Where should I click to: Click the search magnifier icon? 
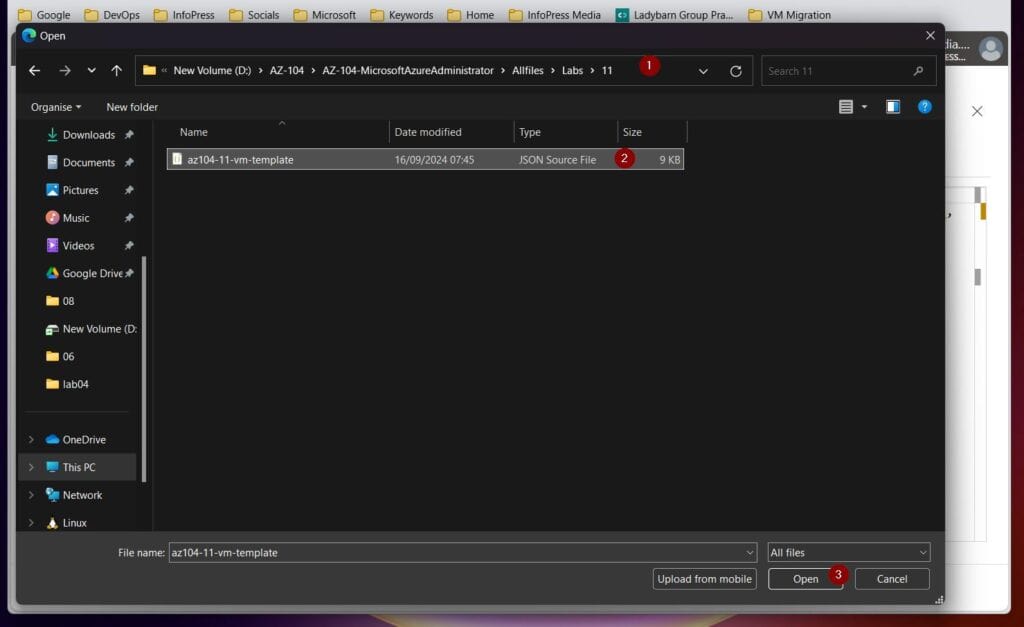(918, 71)
